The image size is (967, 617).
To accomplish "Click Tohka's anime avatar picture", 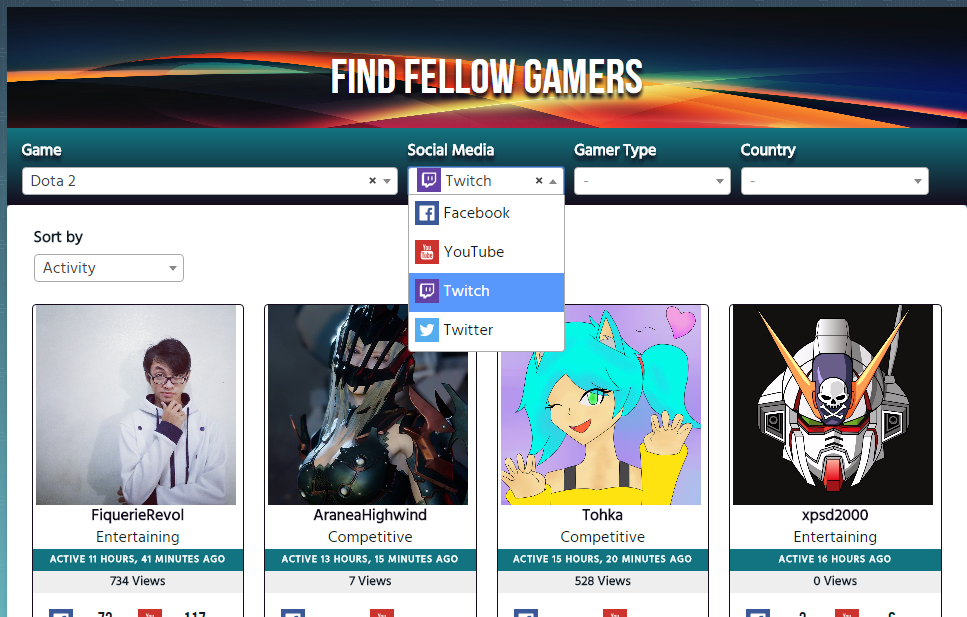I will [601, 405].
